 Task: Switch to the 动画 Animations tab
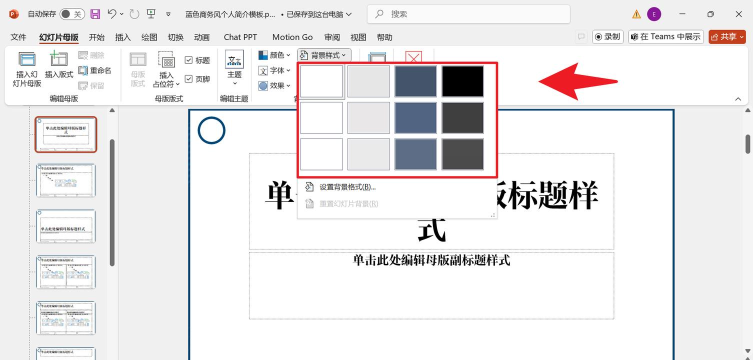click(x=202, y=37)
